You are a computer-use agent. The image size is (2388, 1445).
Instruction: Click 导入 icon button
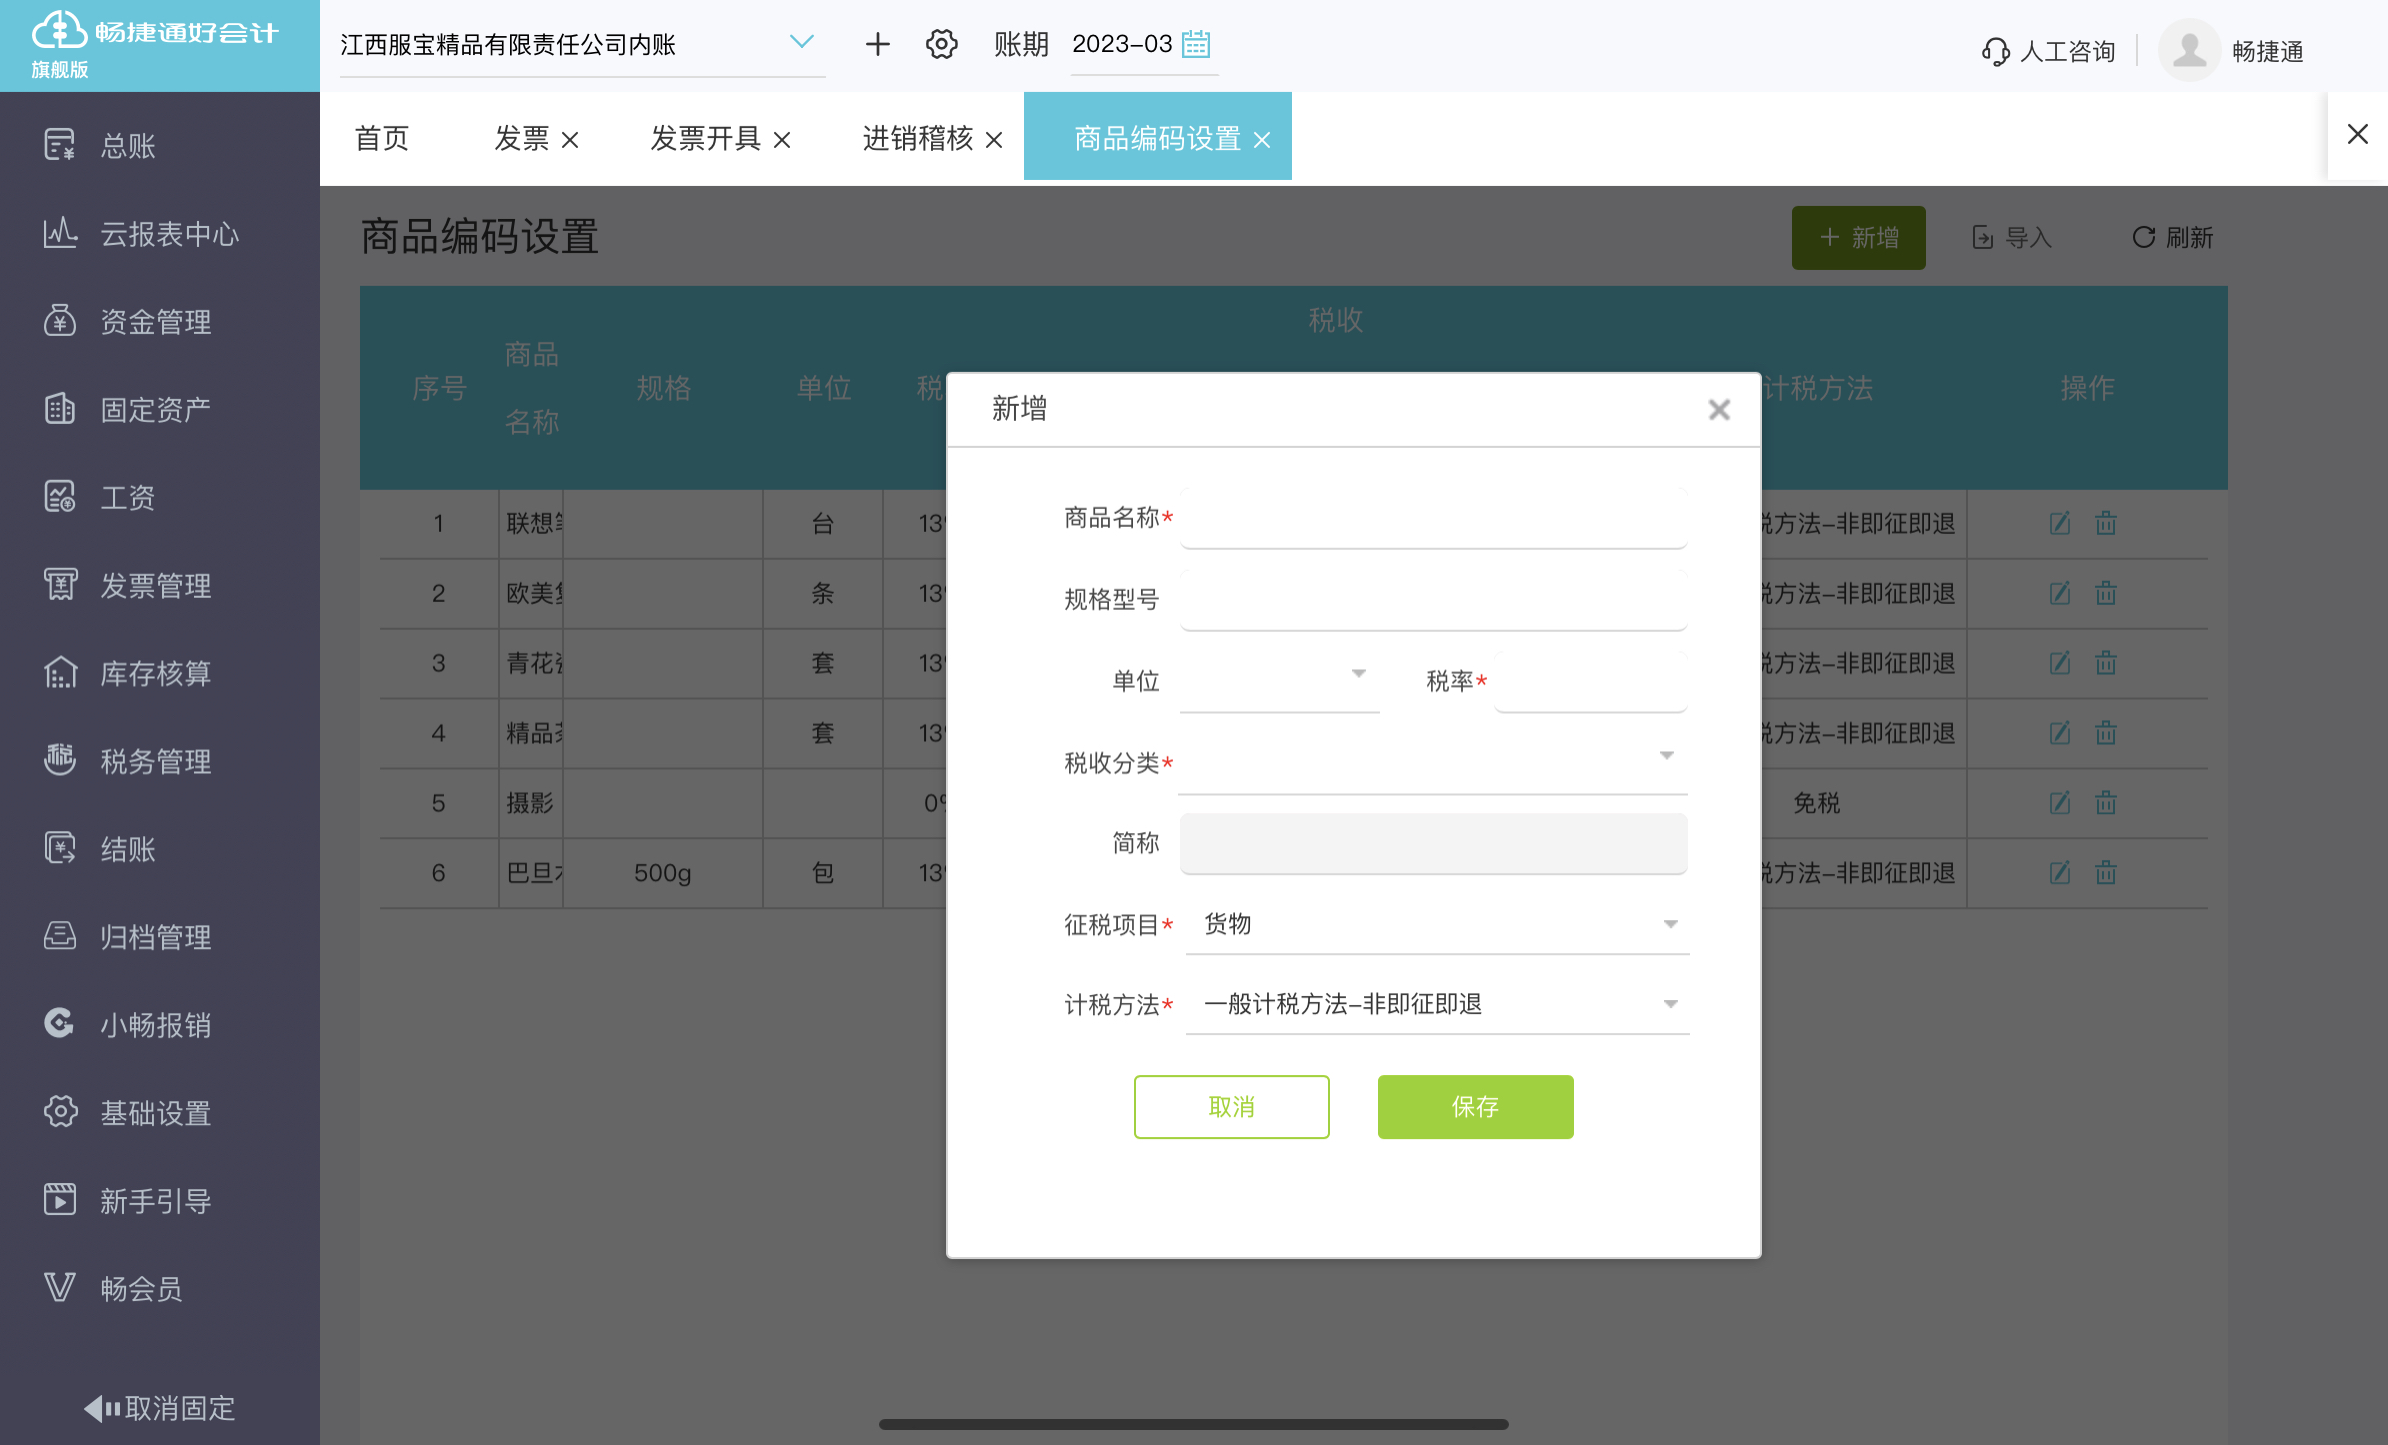tap(1984, 237)
